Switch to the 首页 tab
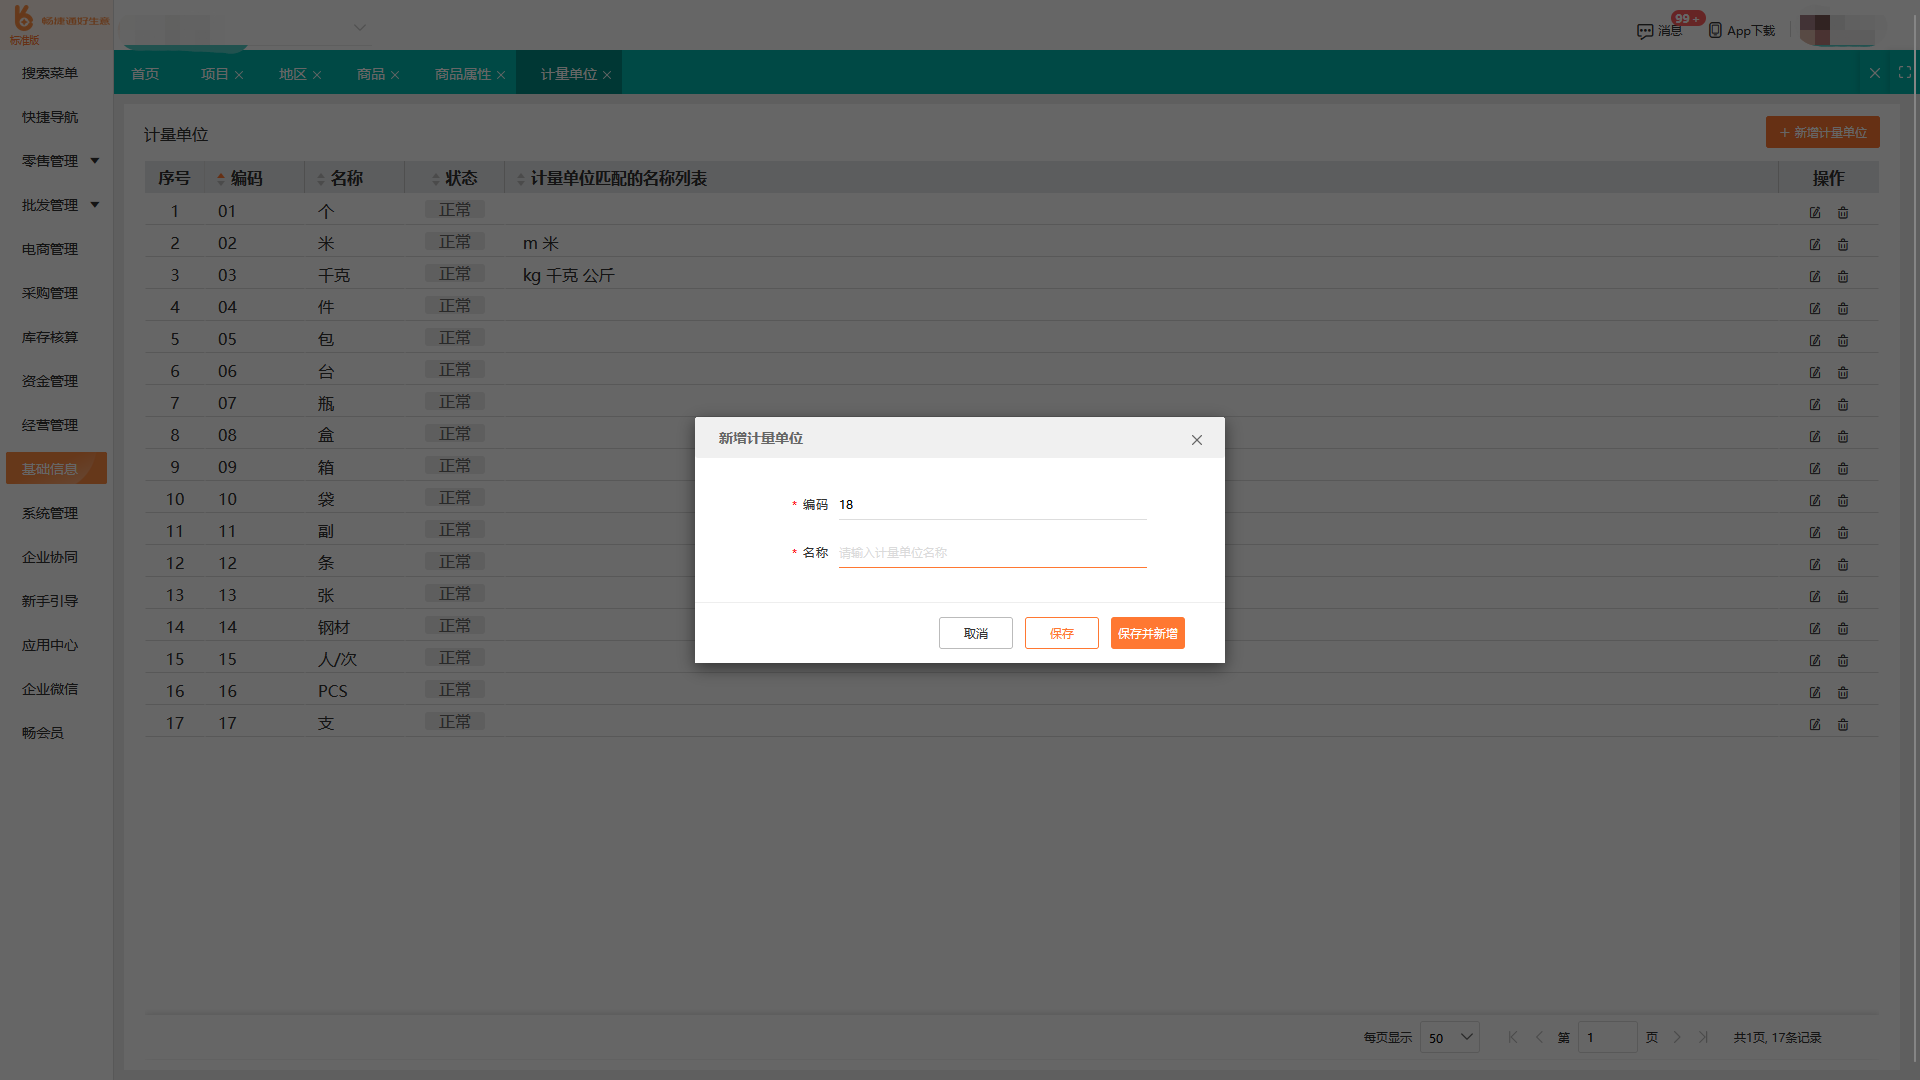 tap(144, 74)
